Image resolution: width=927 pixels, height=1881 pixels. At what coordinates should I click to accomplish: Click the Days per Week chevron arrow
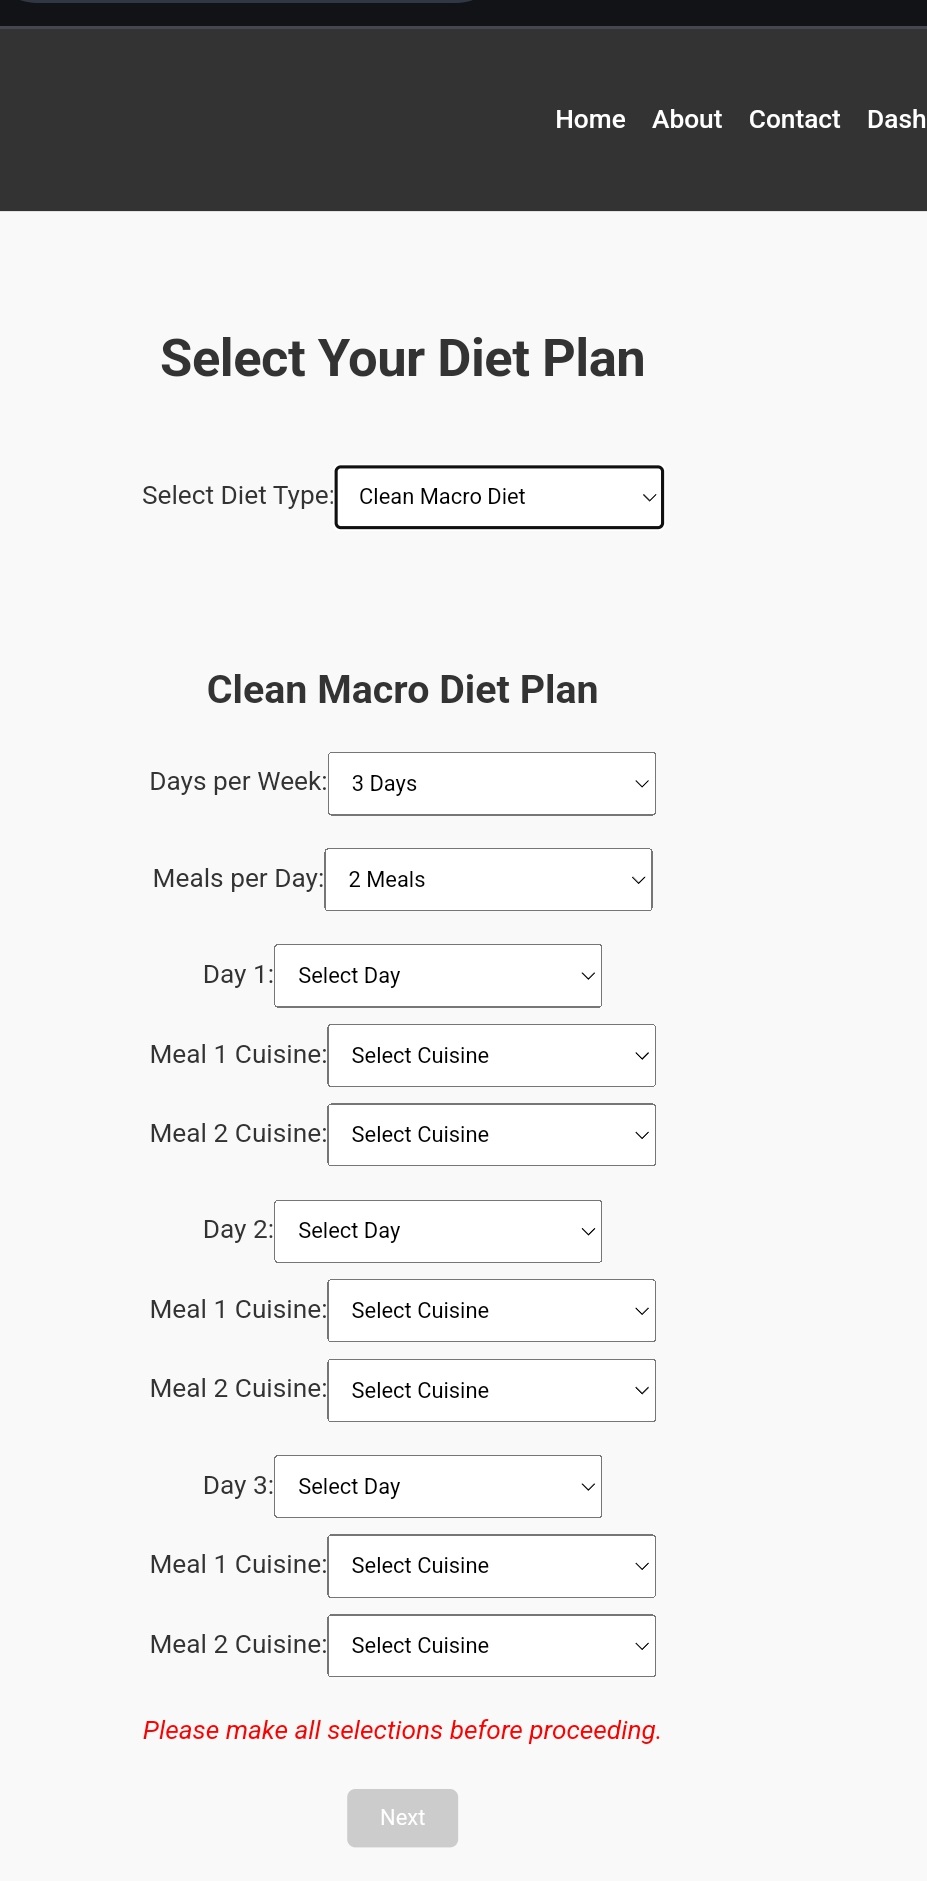pos(642,784)
